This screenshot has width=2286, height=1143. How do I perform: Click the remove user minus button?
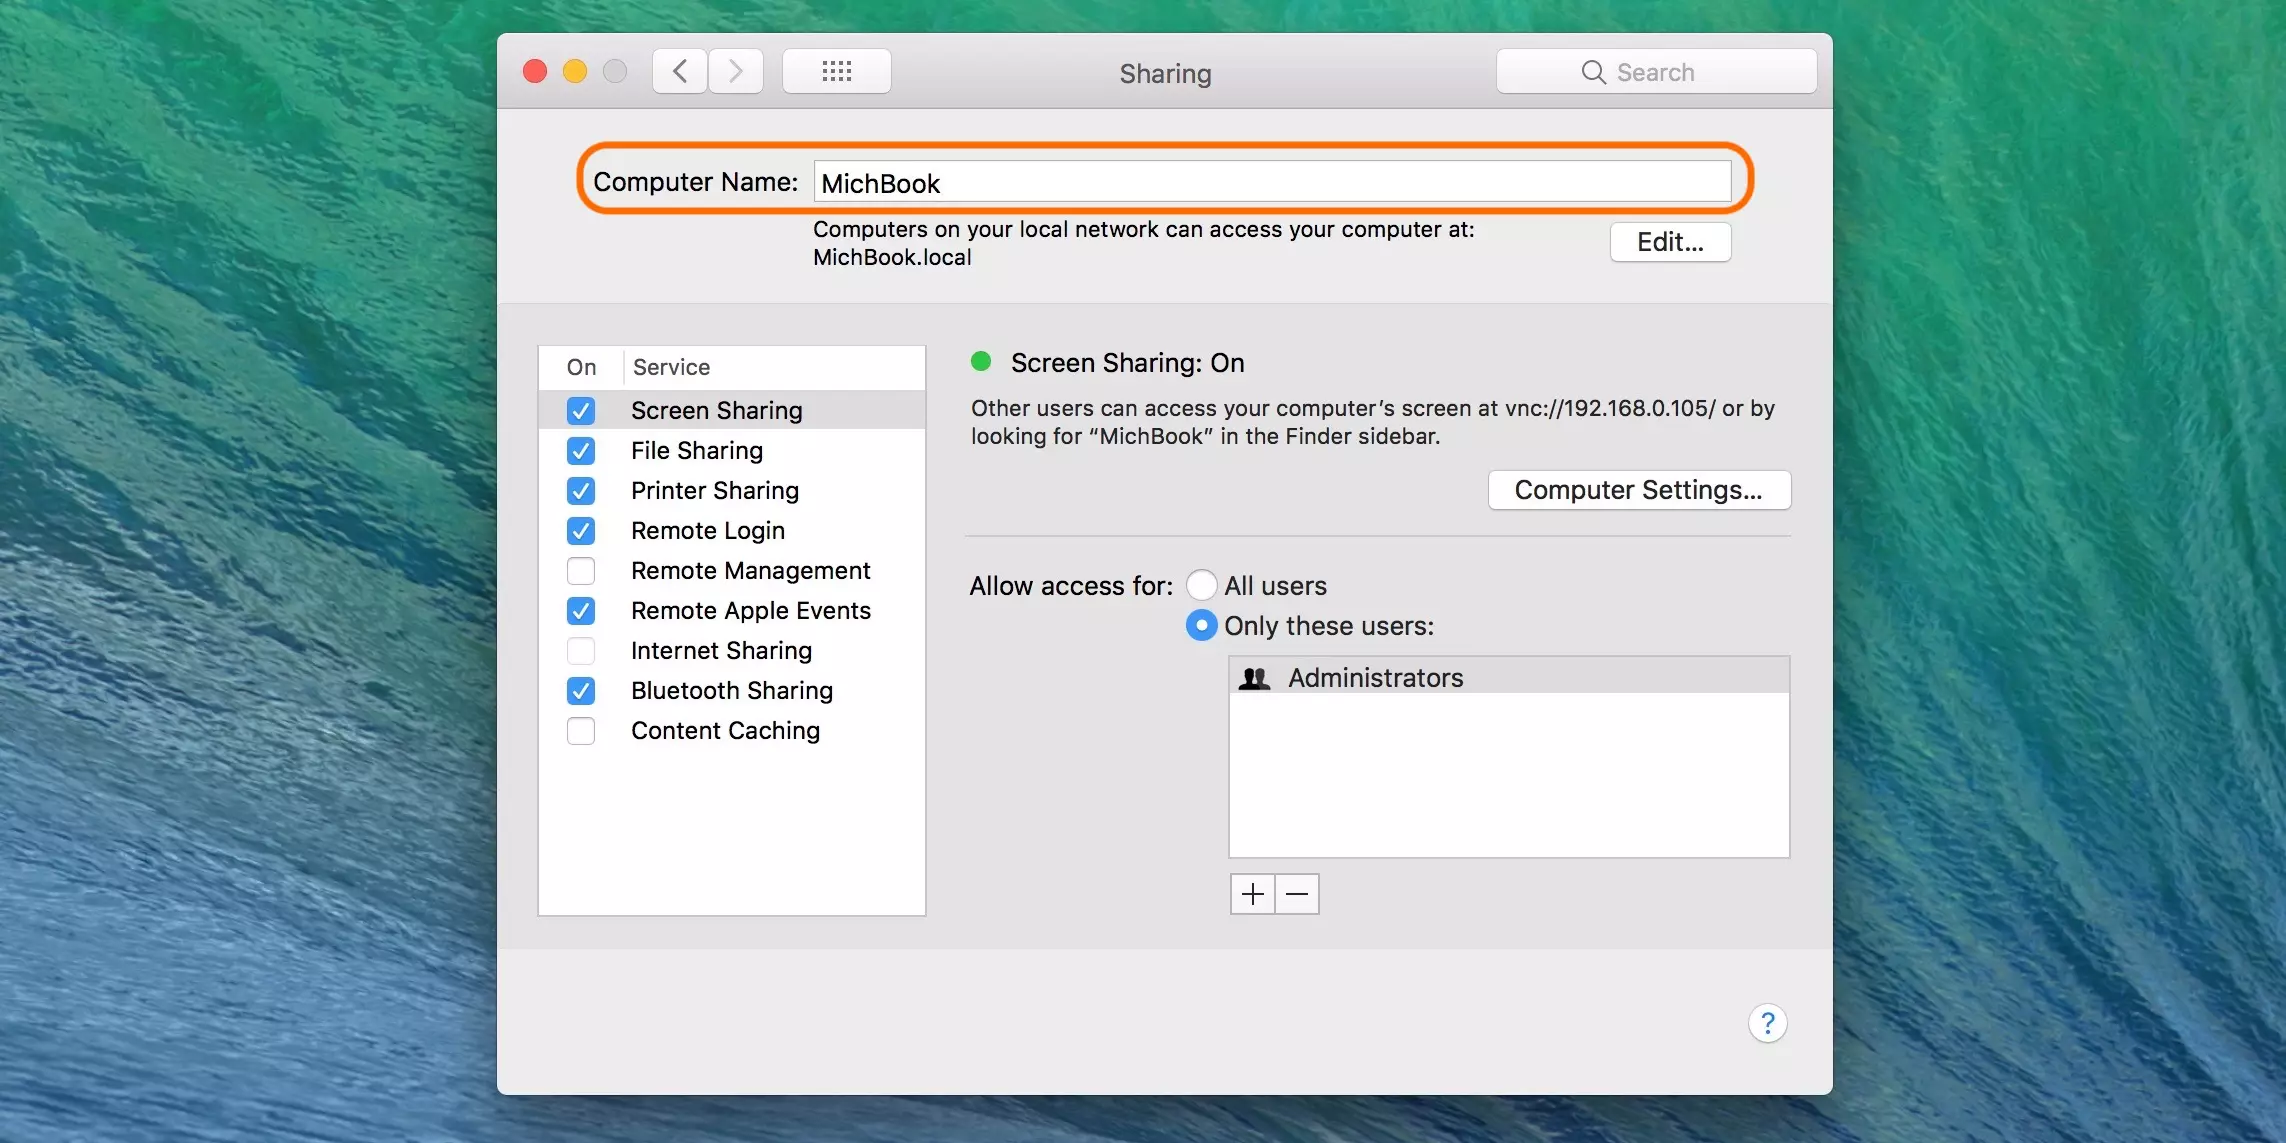[x=1296, y=894]
